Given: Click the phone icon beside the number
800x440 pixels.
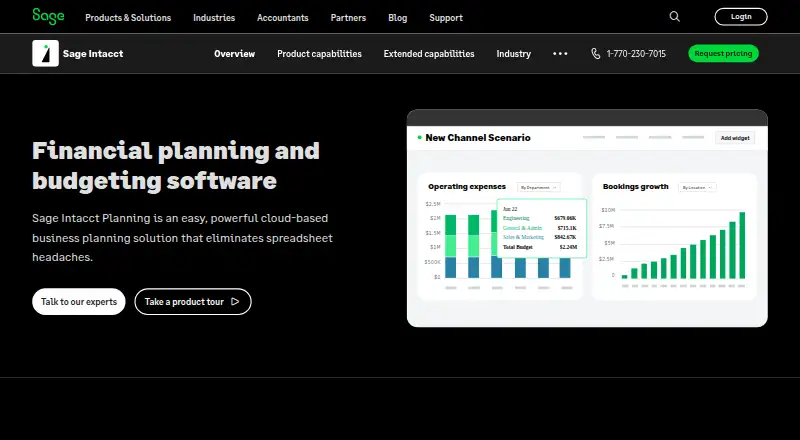Looking at the screenshot, I should [595, 54].
